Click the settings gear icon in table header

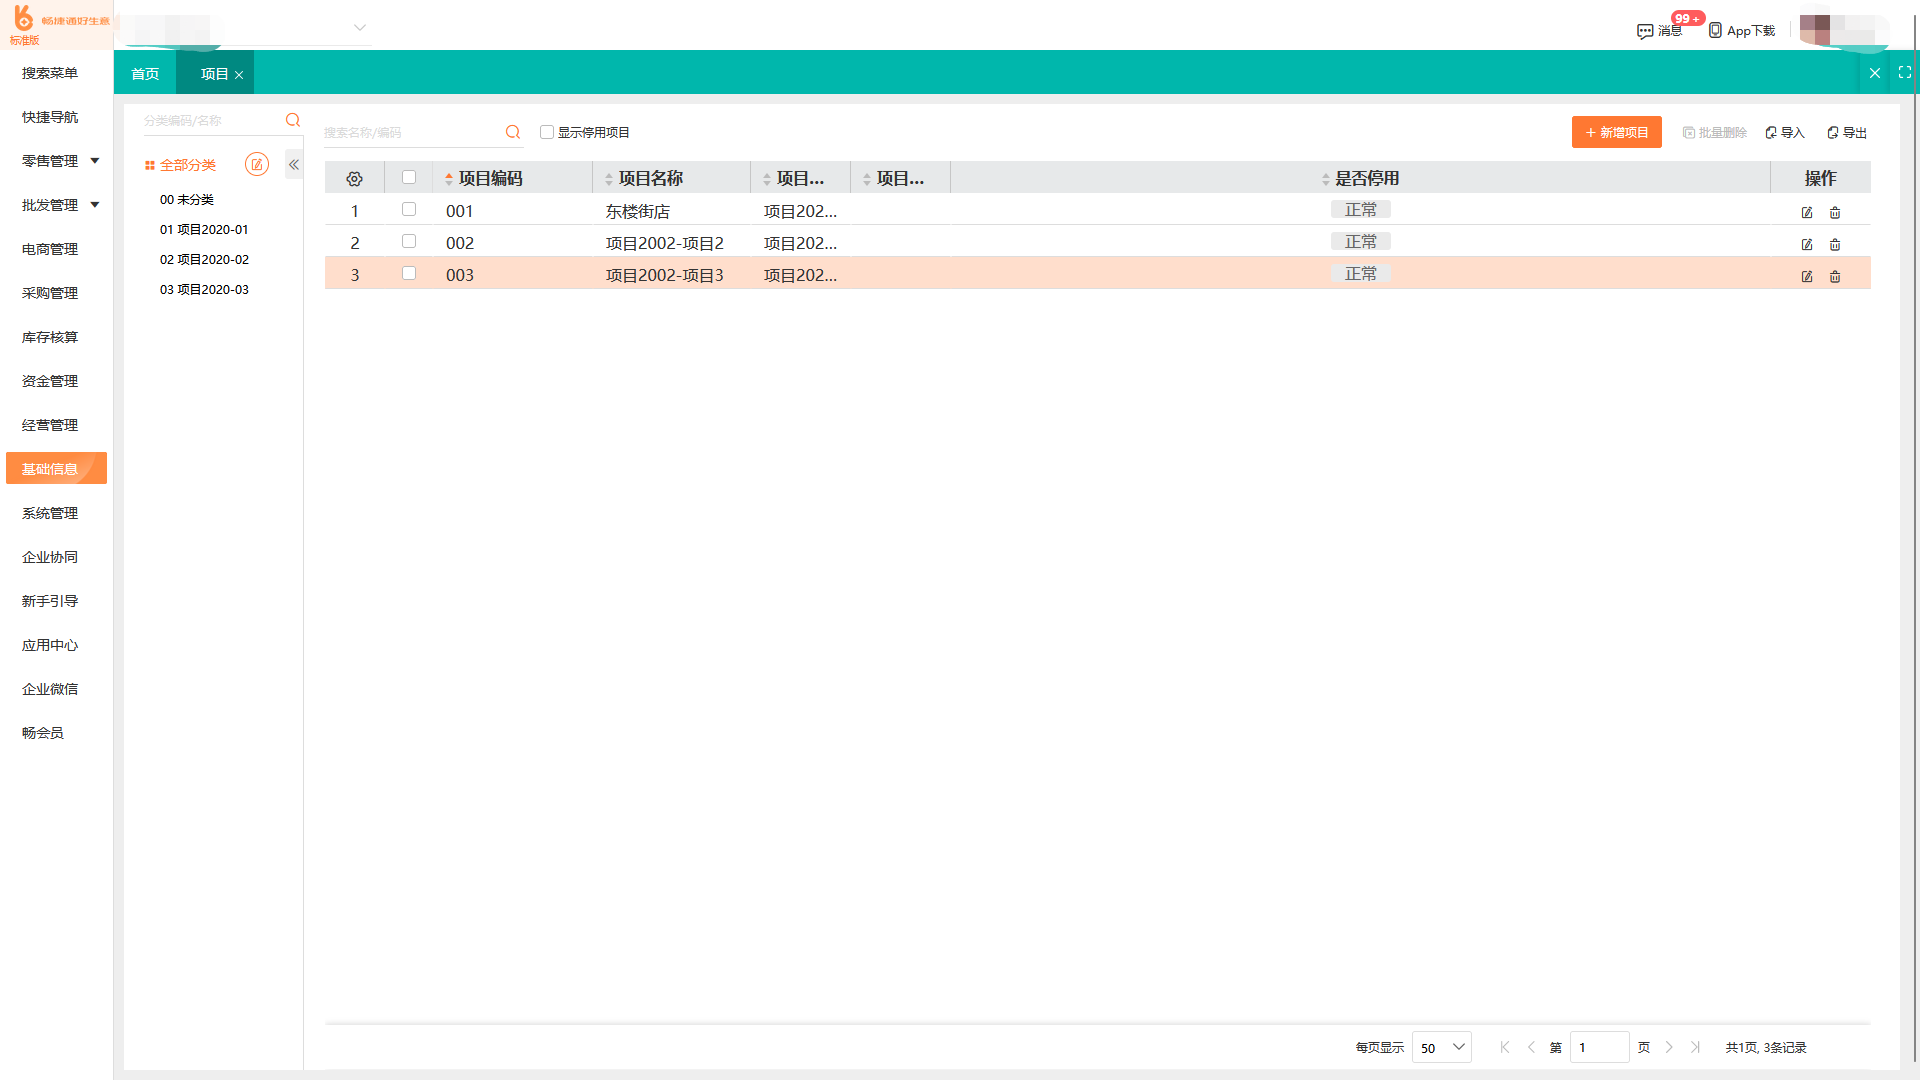click(353, 178)
